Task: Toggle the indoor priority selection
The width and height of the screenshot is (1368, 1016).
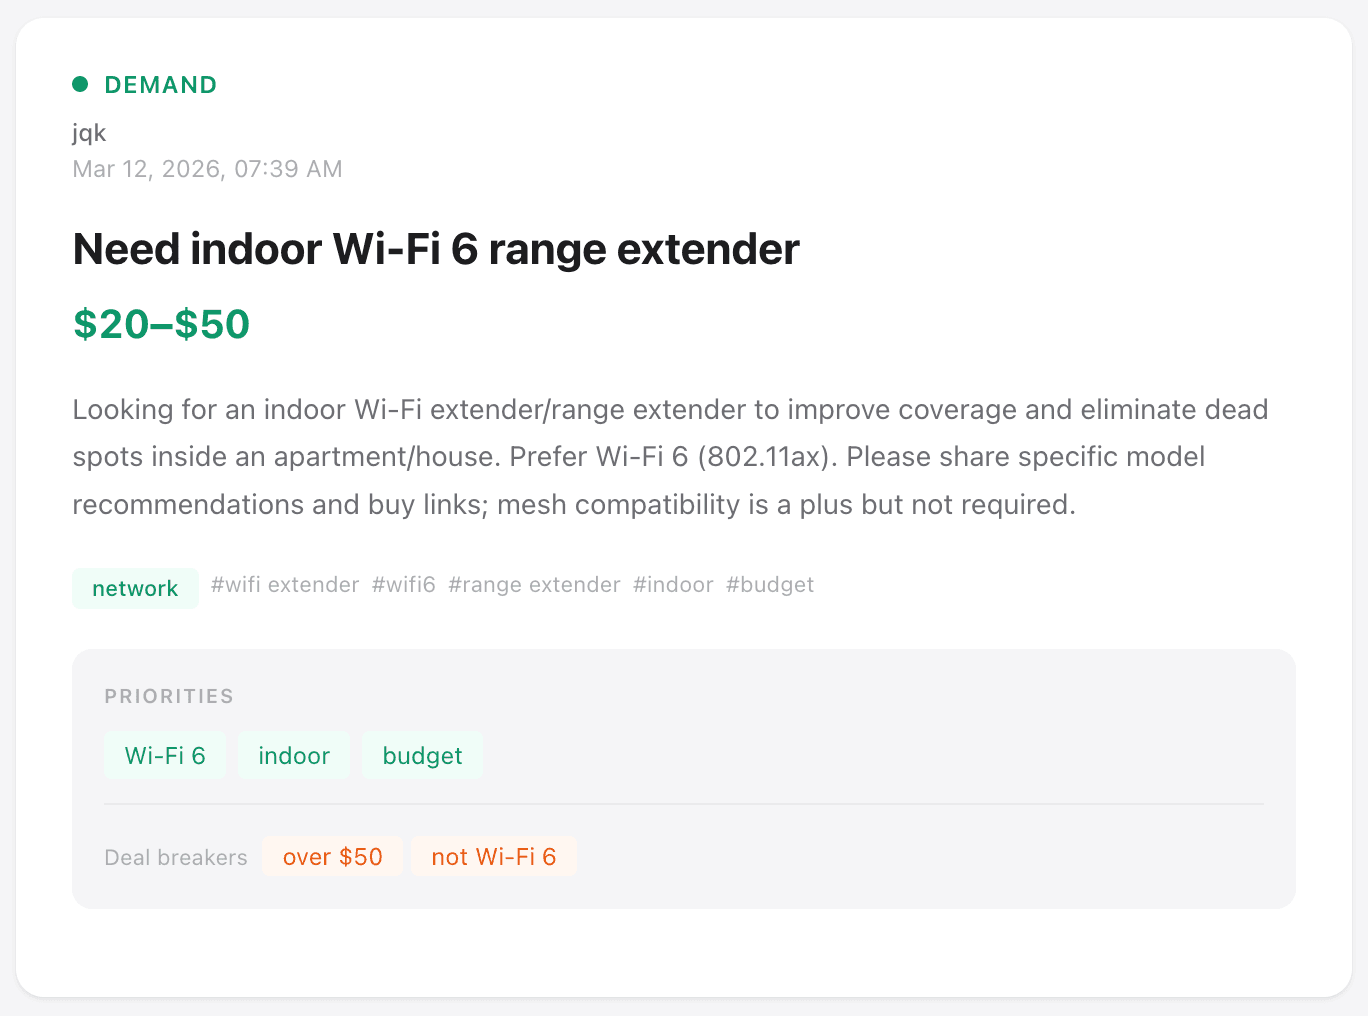Action: [293, 755]
